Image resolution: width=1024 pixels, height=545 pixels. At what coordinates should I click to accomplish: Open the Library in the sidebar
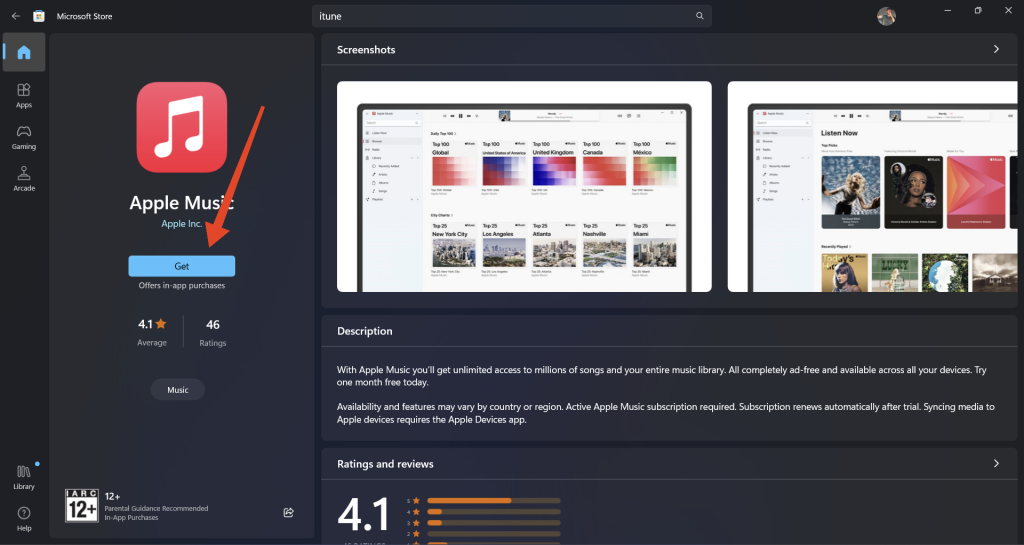[x=24, y=477]
